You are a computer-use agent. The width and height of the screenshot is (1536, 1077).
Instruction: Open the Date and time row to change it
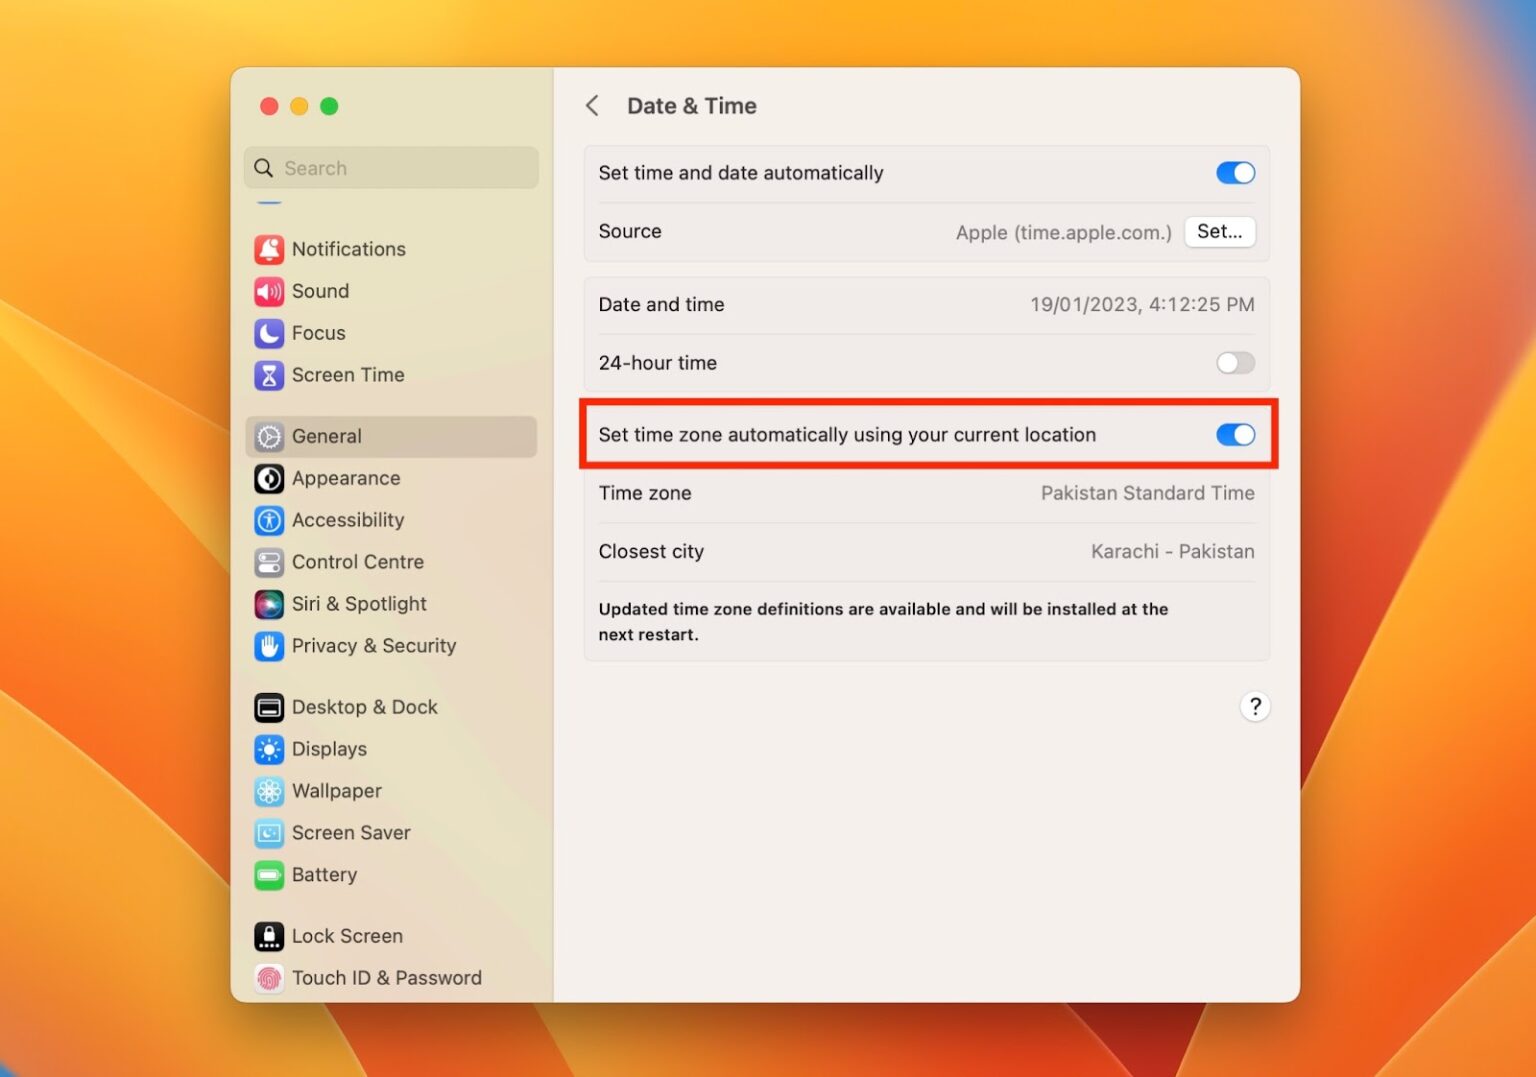coord(925,305)
